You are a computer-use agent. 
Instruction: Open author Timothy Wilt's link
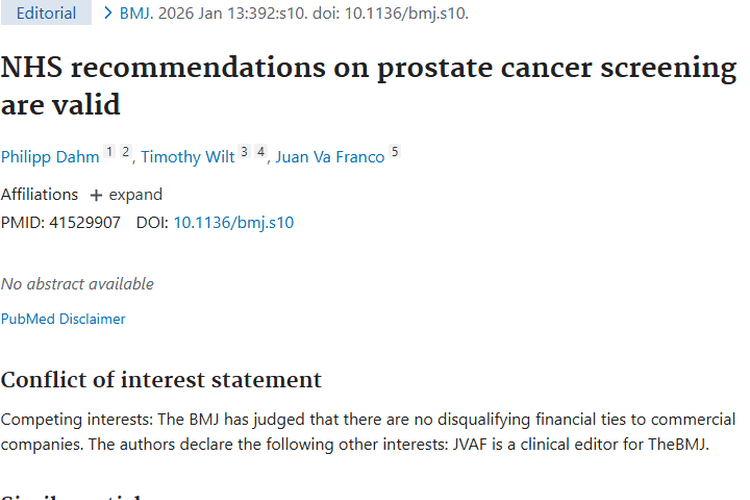(188, 157)
